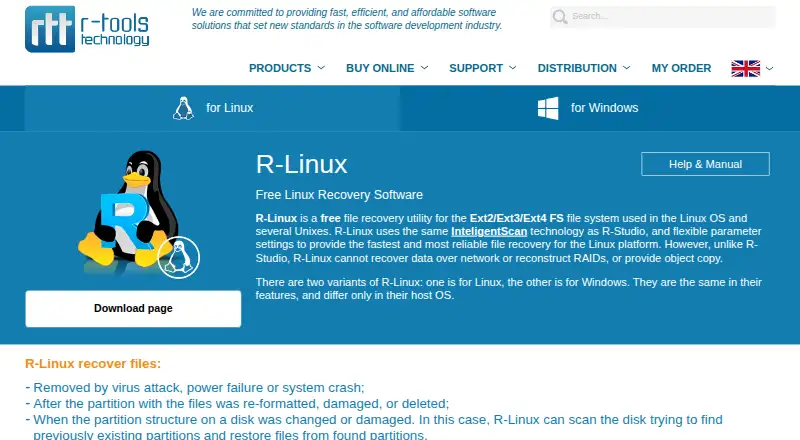This screenshot has height=440, width=800.
Task: Open the language selector dropdown arrow
Action: pyautogui.click(x=769, y=68)
